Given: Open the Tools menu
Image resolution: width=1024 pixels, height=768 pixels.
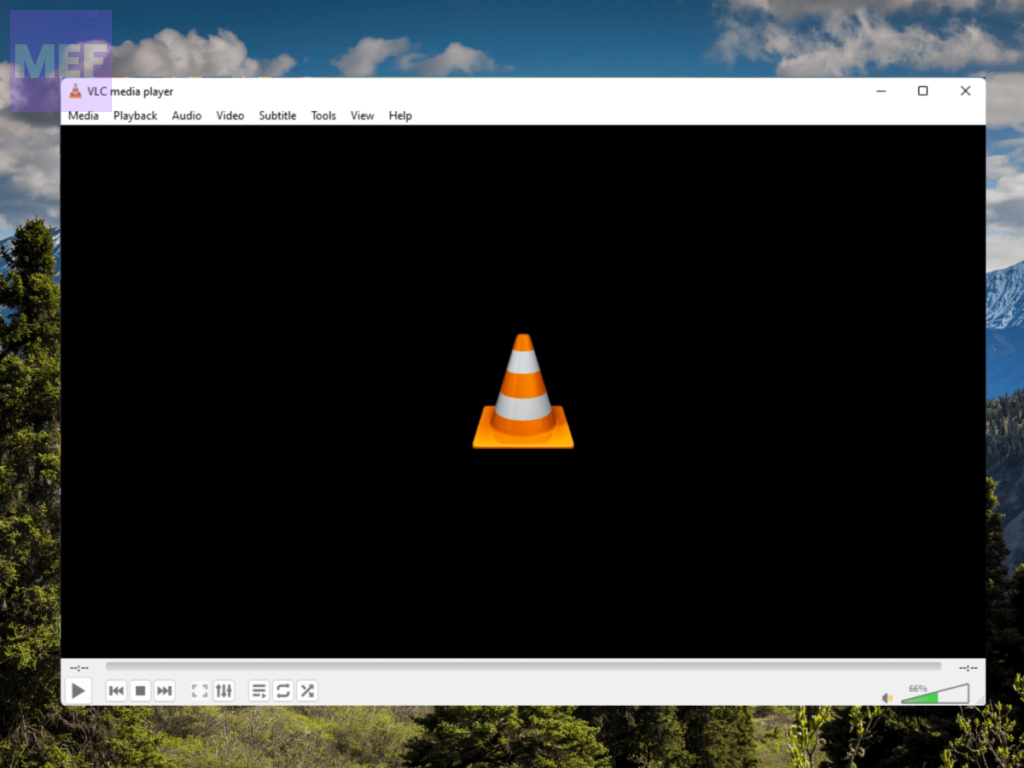Looking at the screenshot, I should [x=323, y=116].
